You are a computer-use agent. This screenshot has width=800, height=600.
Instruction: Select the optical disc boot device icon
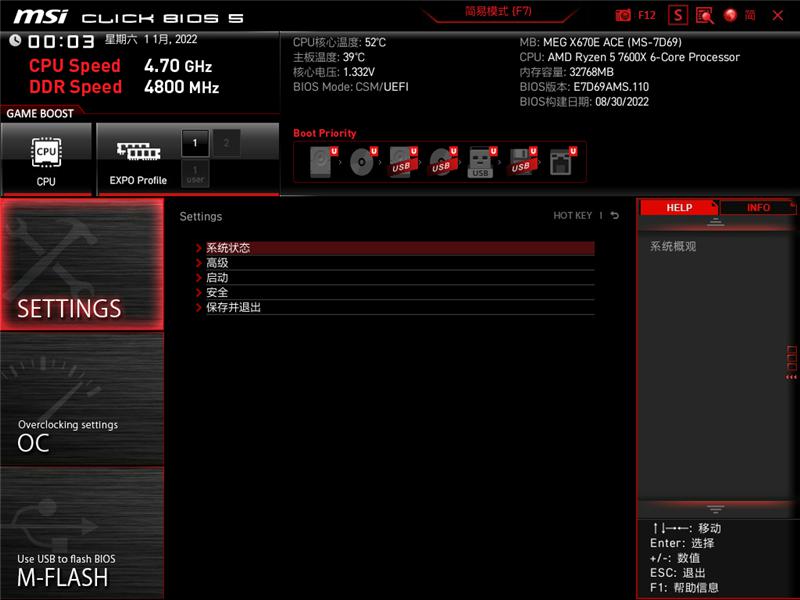tap(362, 162)
